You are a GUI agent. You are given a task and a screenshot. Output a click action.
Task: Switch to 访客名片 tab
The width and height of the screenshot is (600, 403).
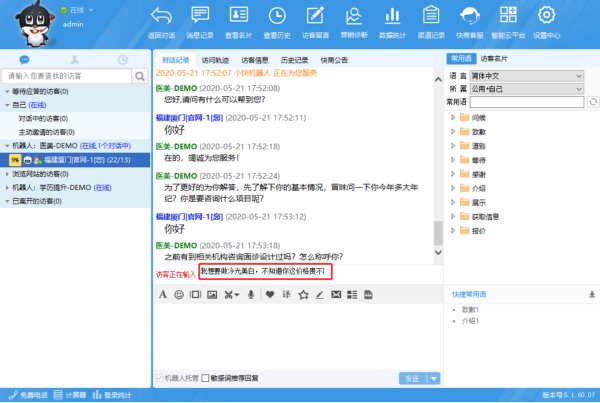pos(494,60)
